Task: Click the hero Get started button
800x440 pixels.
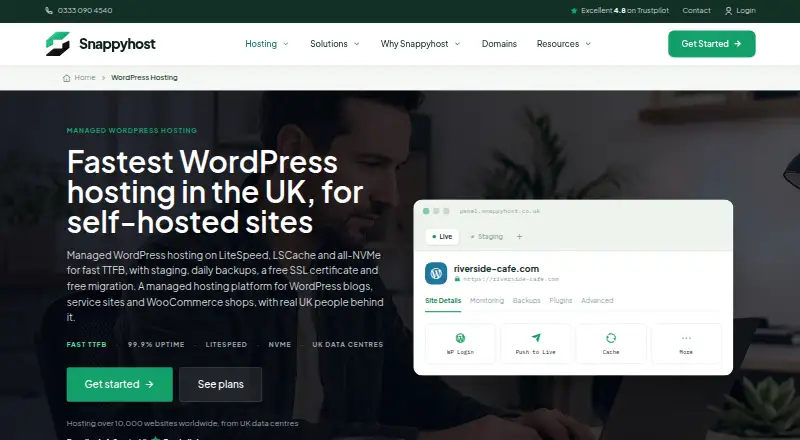Action: pyautogui.click(x=119, y=384)
